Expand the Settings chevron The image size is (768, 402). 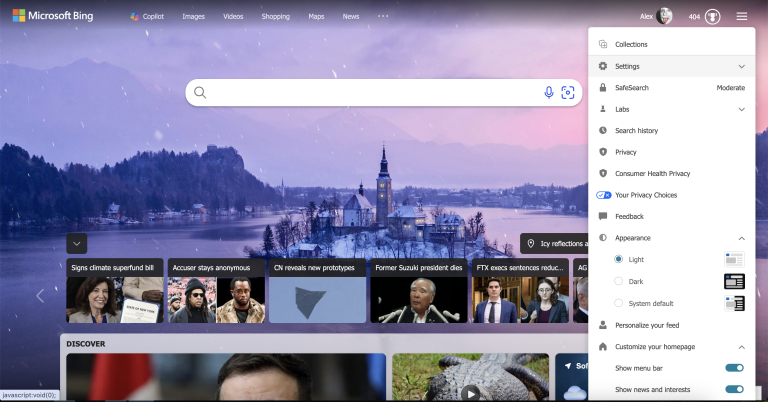(742, 66)
